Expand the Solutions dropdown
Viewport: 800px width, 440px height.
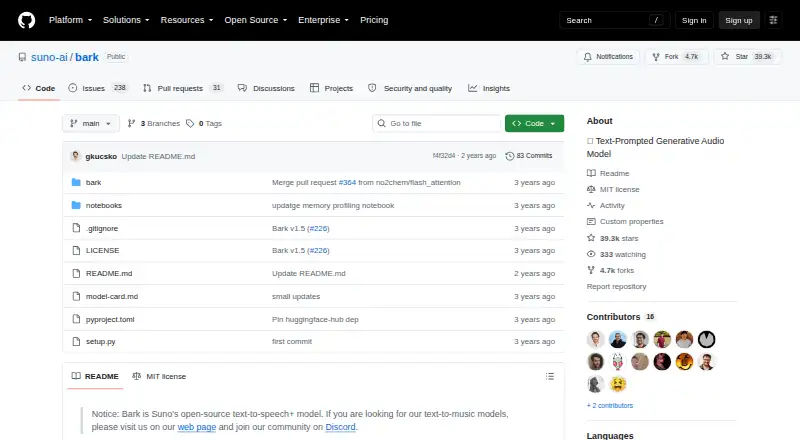click(x=126, y=20)
